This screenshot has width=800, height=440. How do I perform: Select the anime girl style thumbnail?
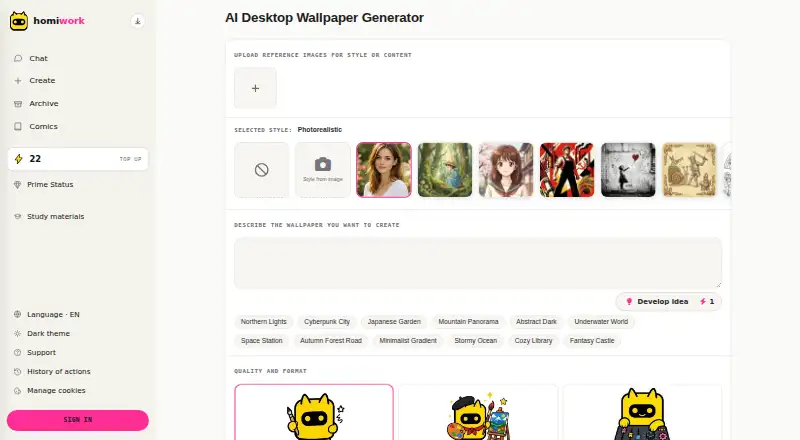[506, 170]
